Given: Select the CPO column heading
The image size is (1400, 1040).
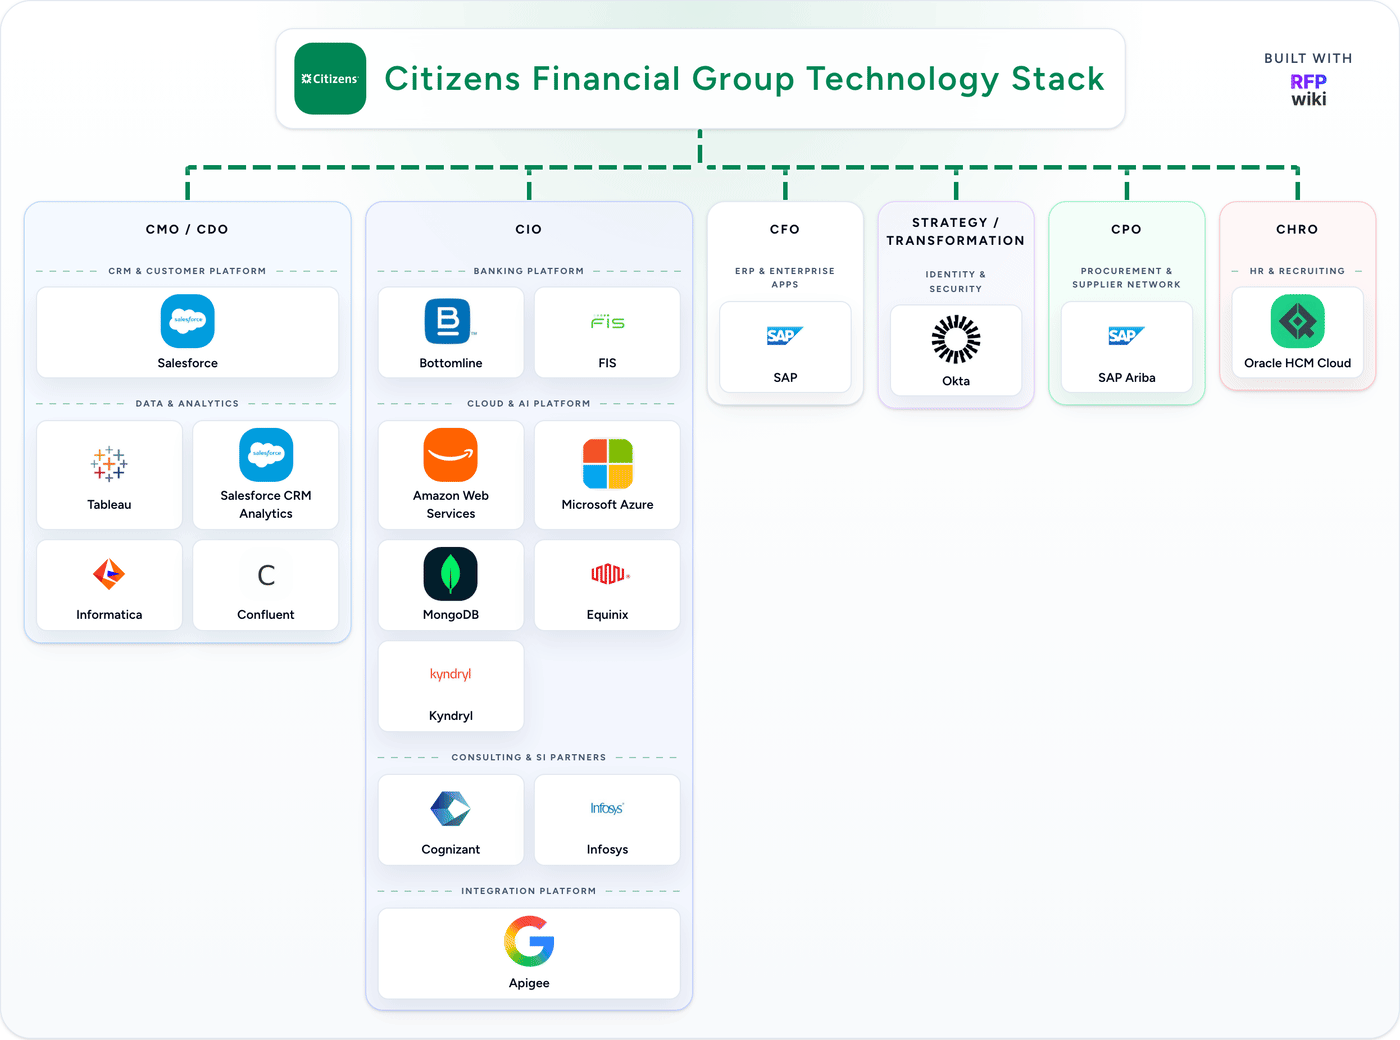Looking at the screenshot, I should (1127, 229).
